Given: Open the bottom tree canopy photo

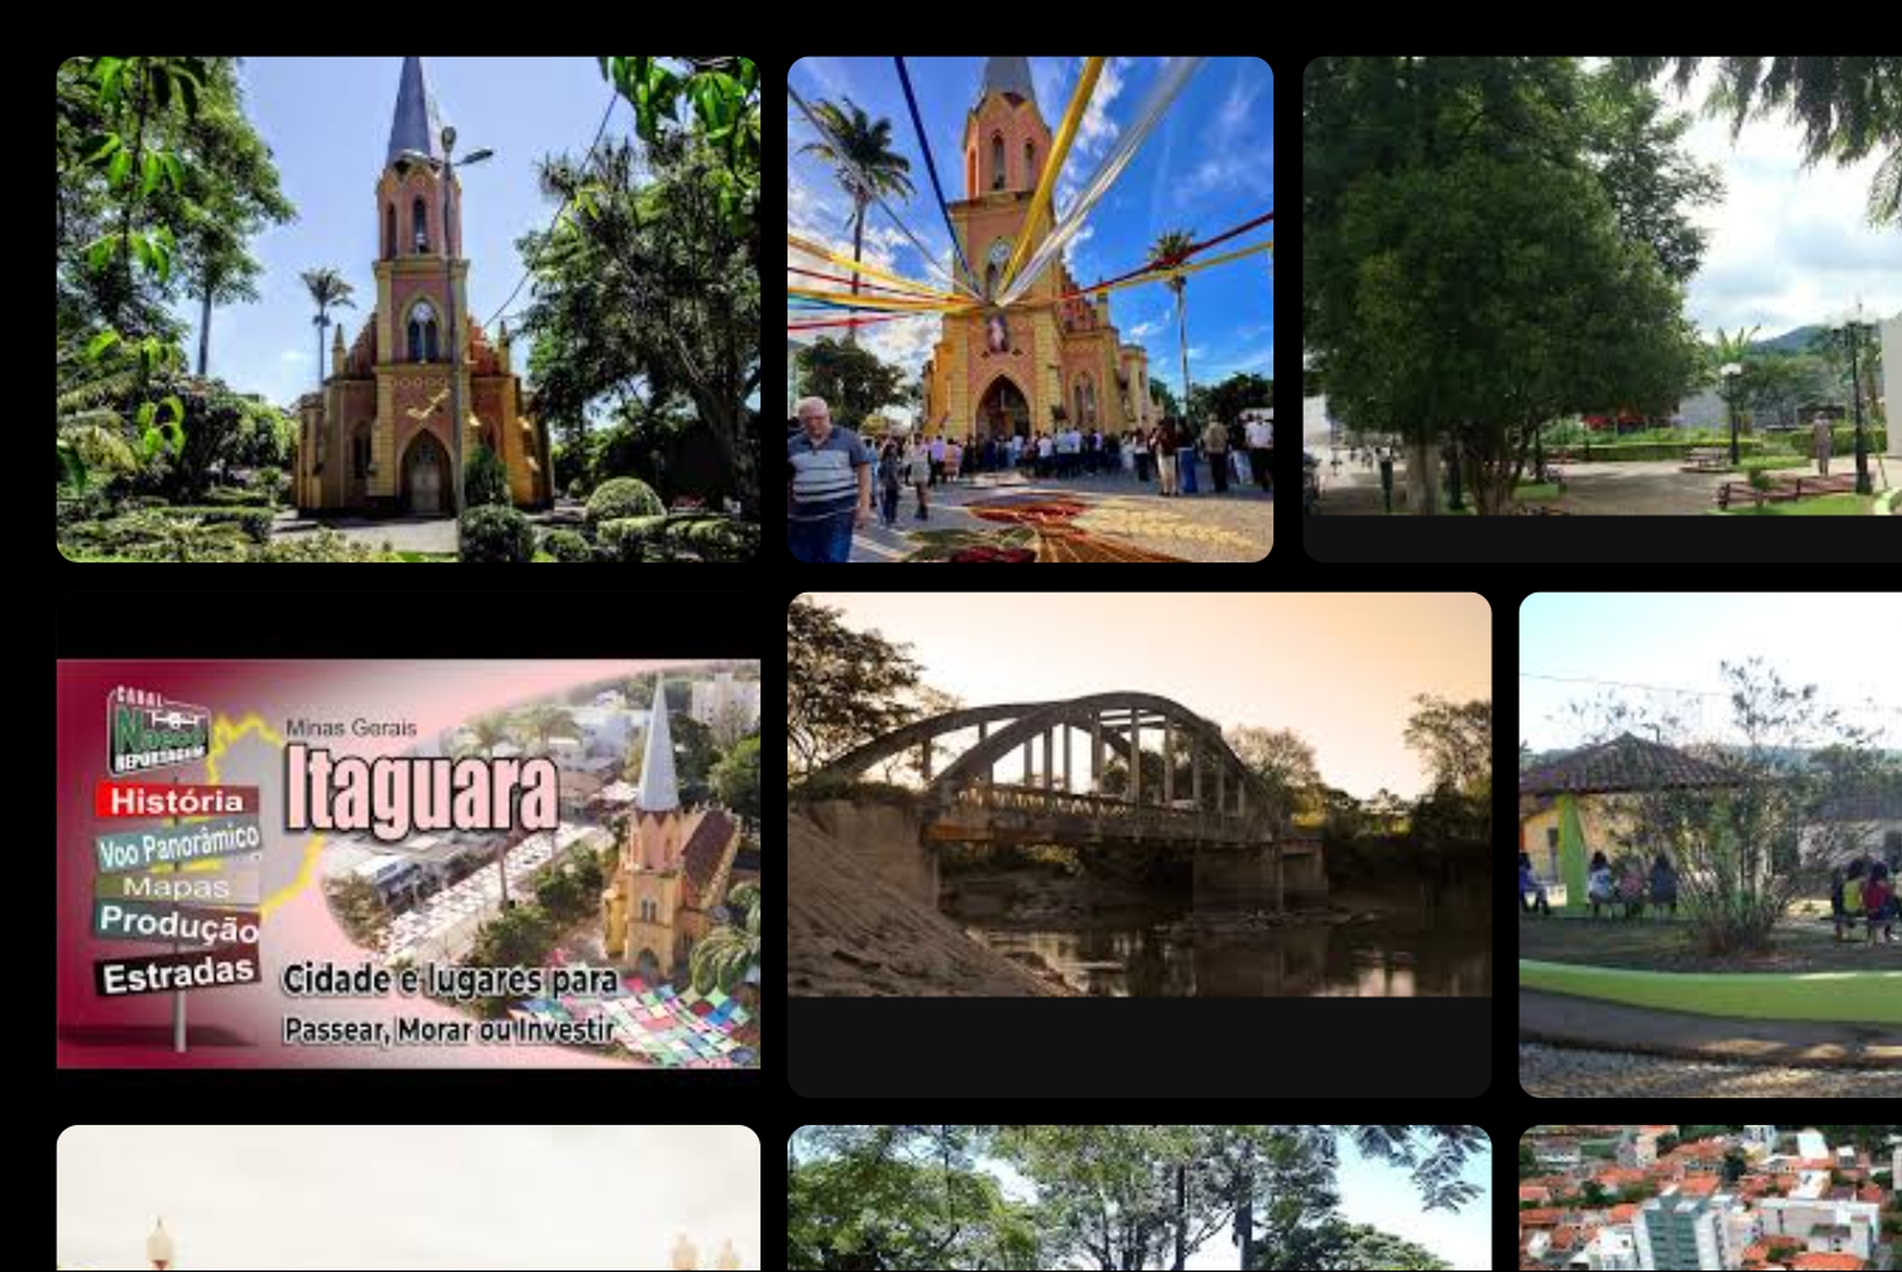Looking at the screenshot, I should point(1139,1198).
